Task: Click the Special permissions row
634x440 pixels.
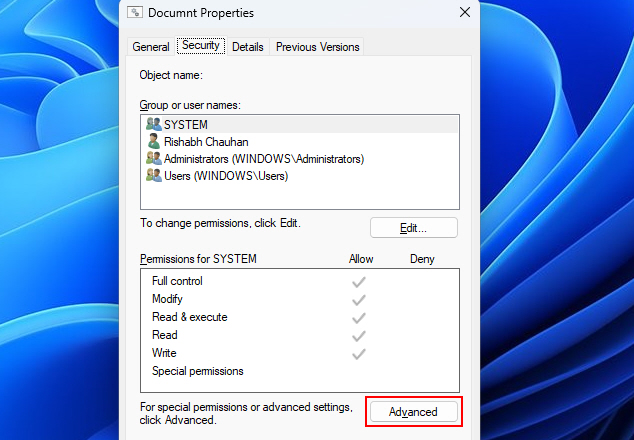Action: point(300,371)
